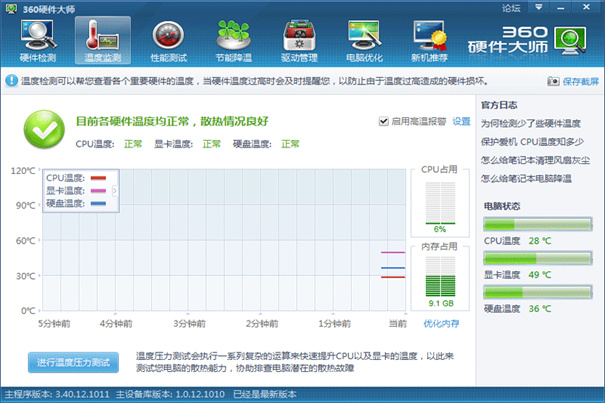
Task: Toggle the 启用高温报警 checkbox
Action: click(384, 122)
